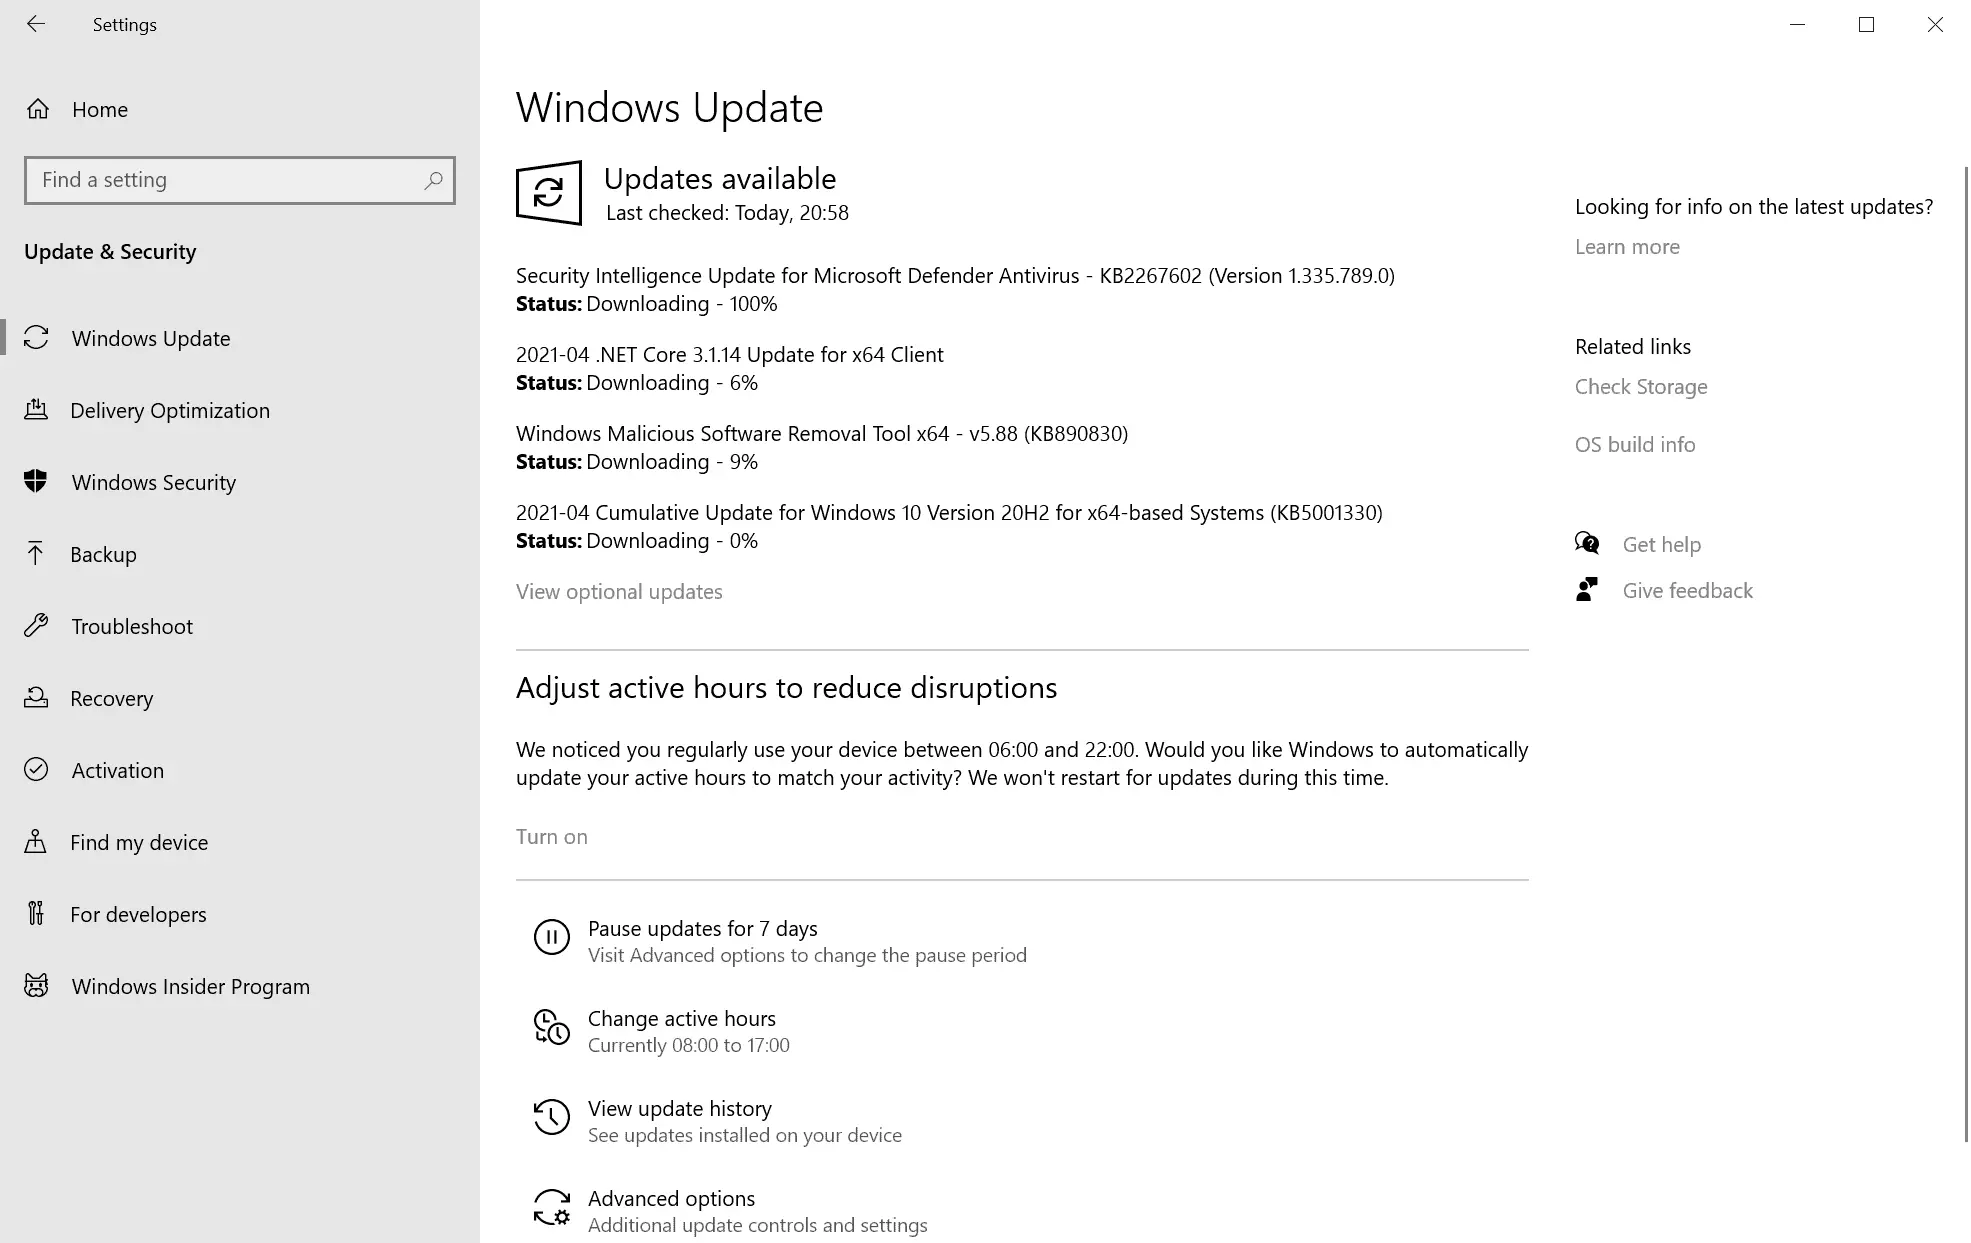Image resolution: width=1971 pixels, height=1243 pixels.
Task: Click the Find my device icon
Action: (x=37, y=841)
